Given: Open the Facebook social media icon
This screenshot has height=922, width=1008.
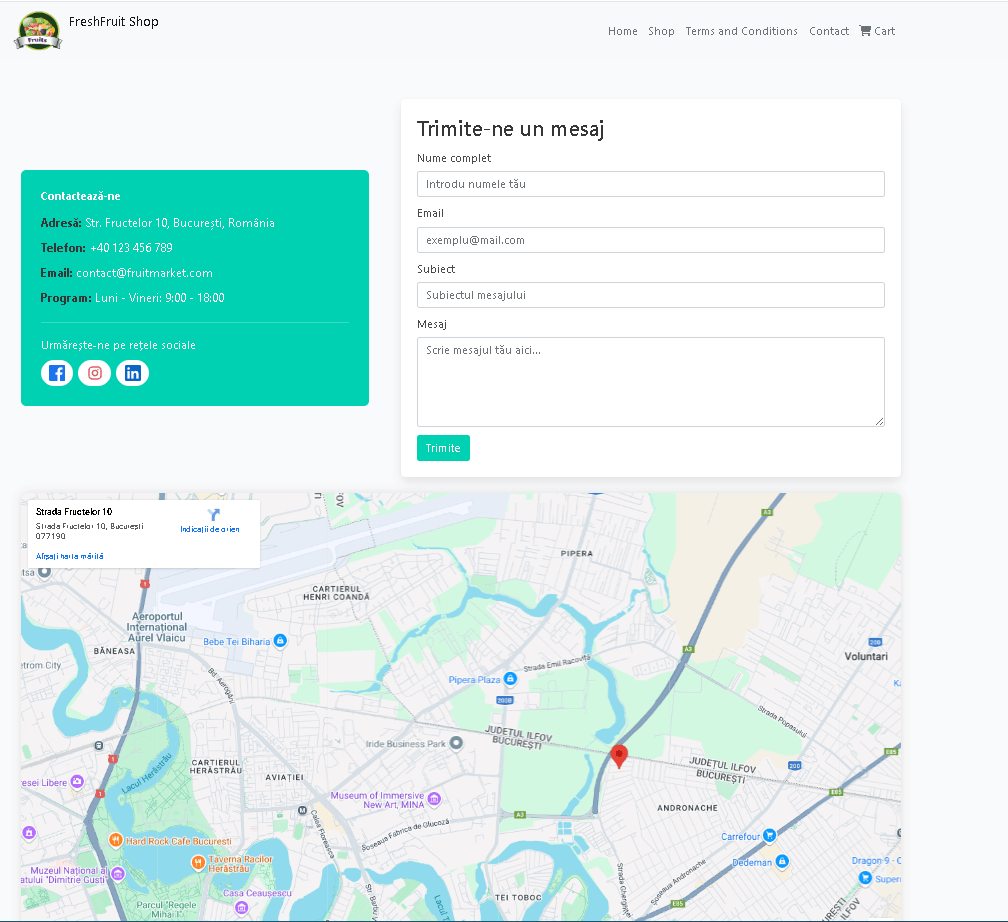Looking at the screenshot, I should [x=57, y=373].
